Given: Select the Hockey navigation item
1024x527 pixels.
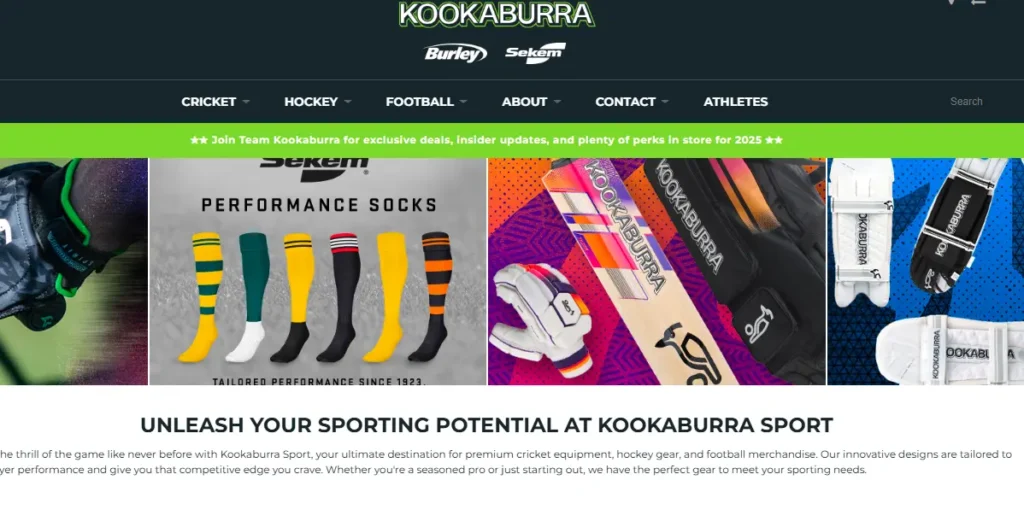Looking at the screenshot, I should (311, 102).
